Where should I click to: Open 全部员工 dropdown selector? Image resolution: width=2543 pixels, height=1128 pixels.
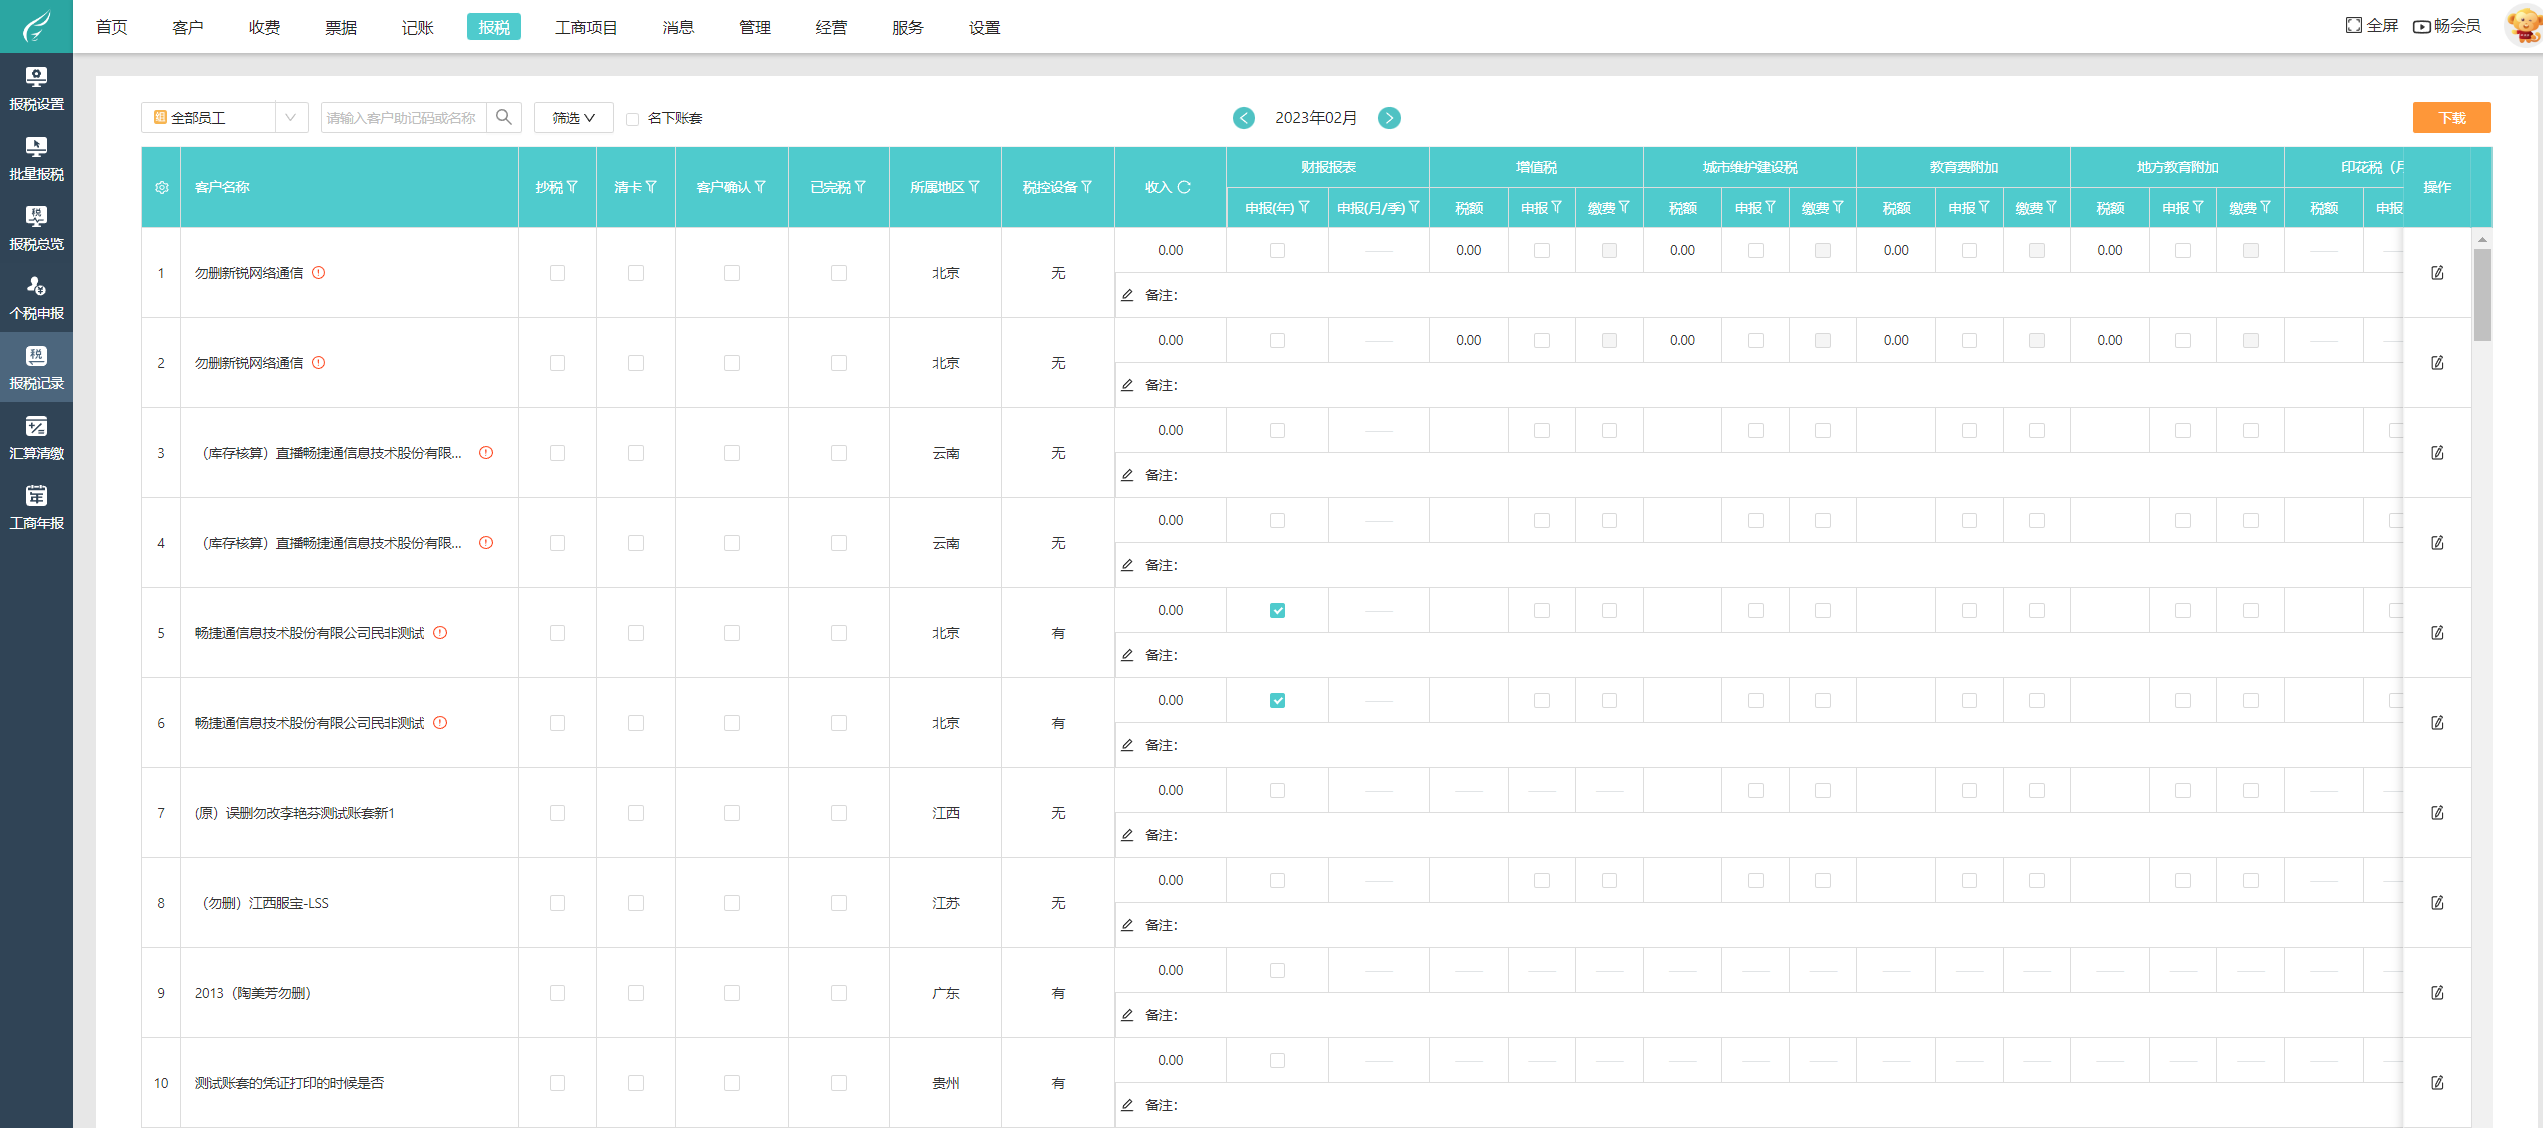click(x=227, y=117)
